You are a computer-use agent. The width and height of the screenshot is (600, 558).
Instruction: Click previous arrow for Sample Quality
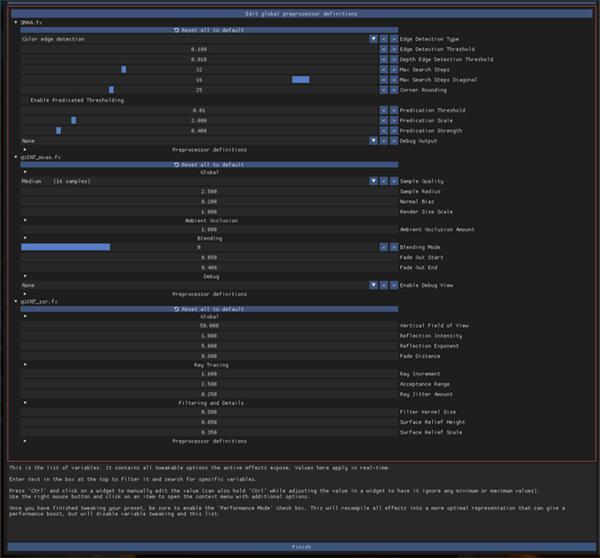click(x=383, y=181)
